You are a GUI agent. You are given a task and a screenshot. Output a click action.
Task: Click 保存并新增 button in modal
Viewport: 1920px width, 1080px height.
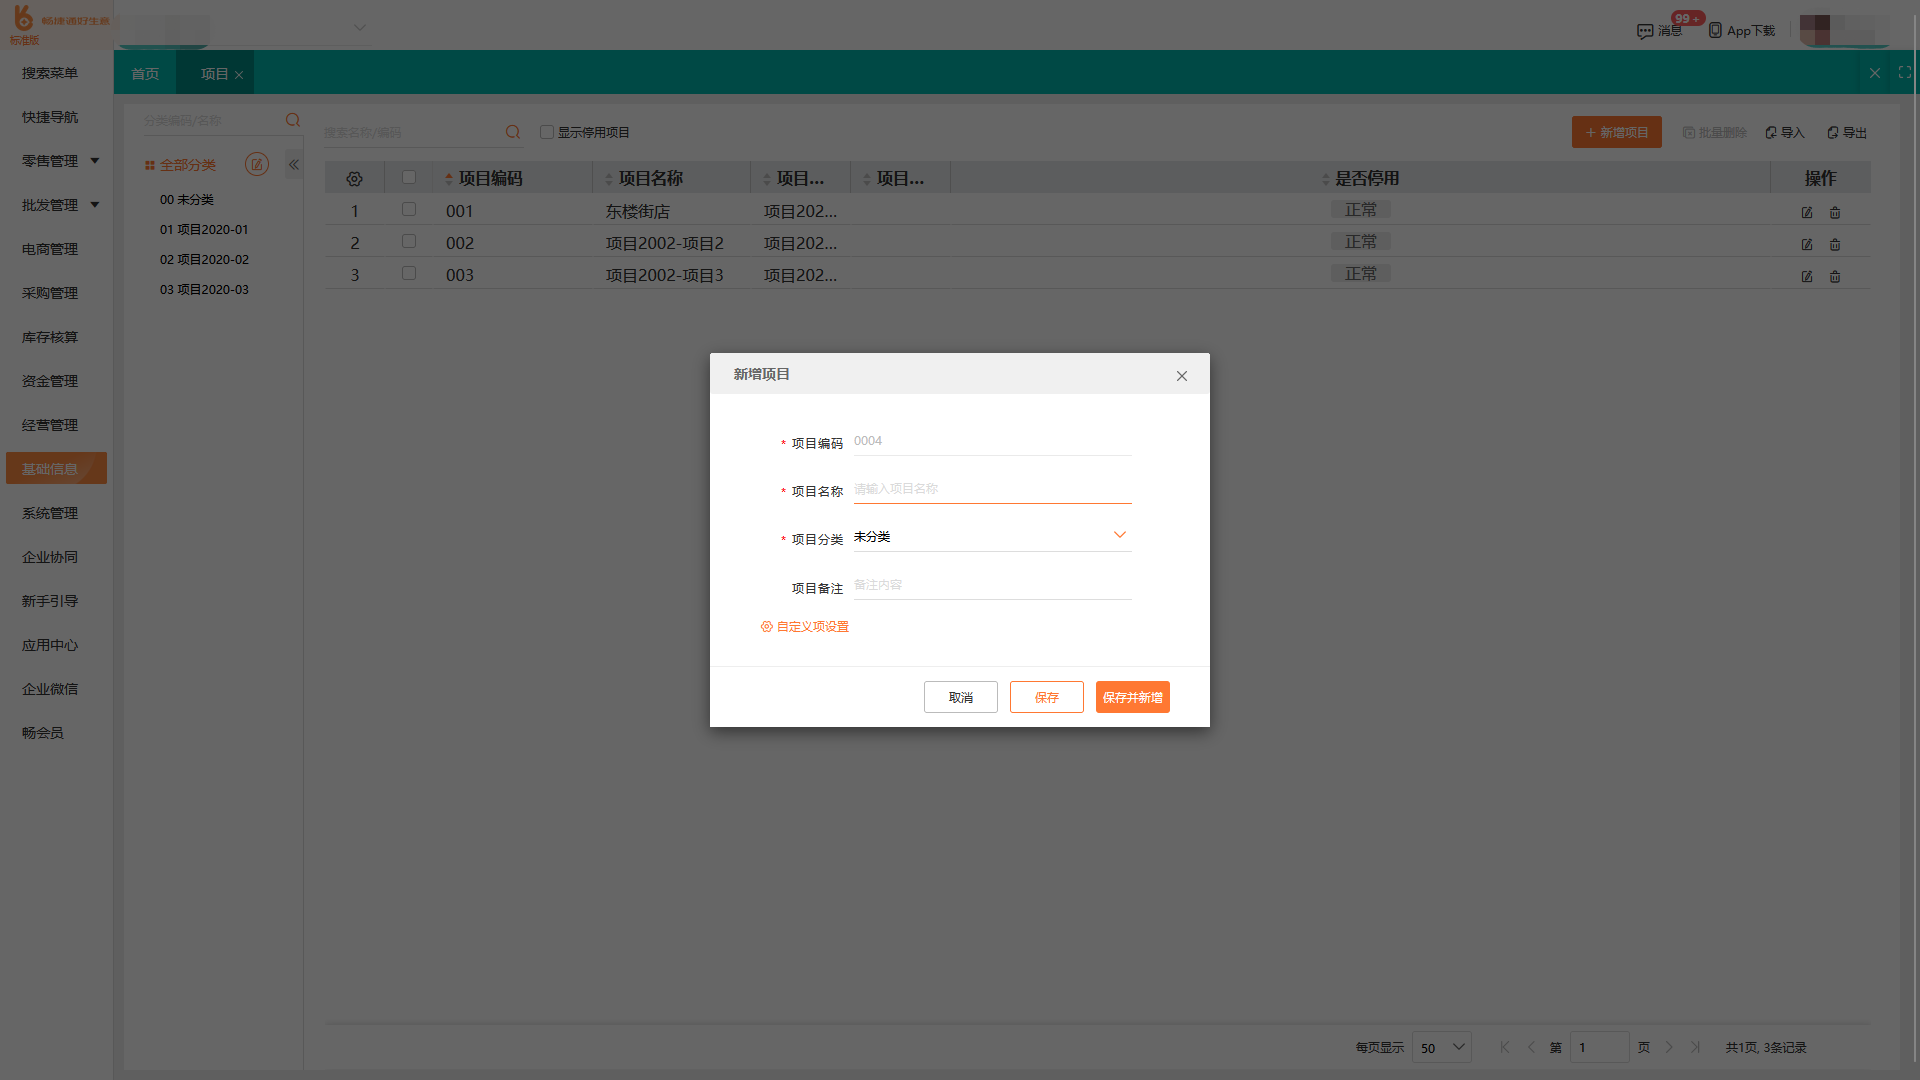point(1131,696)
